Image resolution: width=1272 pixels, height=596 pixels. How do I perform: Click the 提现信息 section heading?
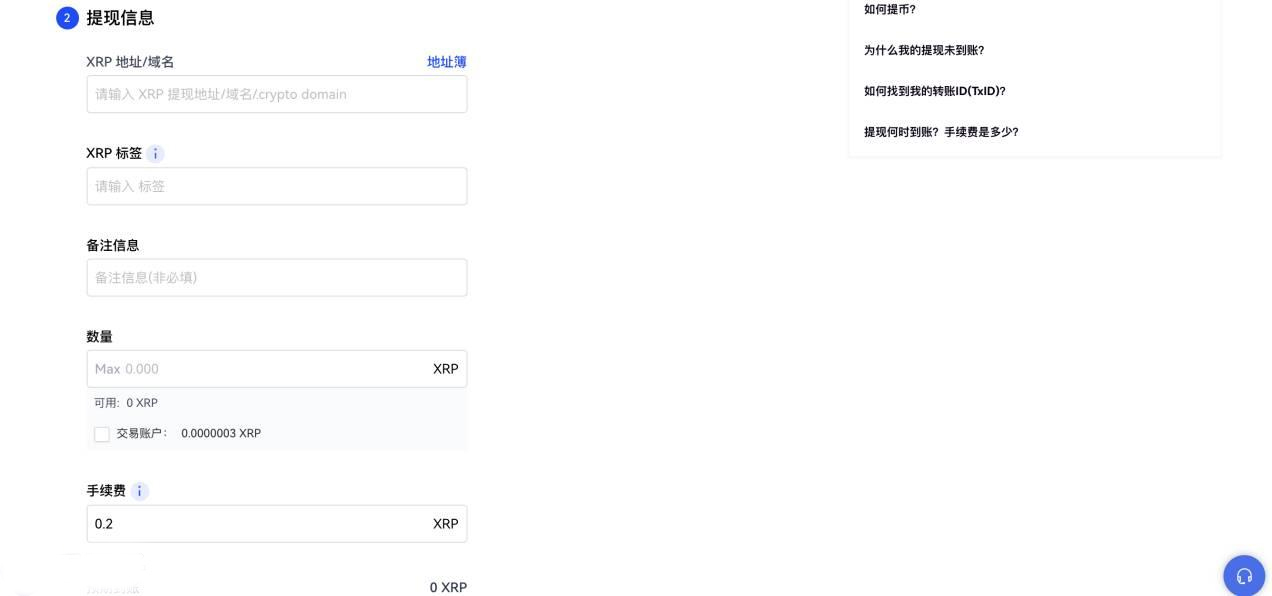point(120,18)
